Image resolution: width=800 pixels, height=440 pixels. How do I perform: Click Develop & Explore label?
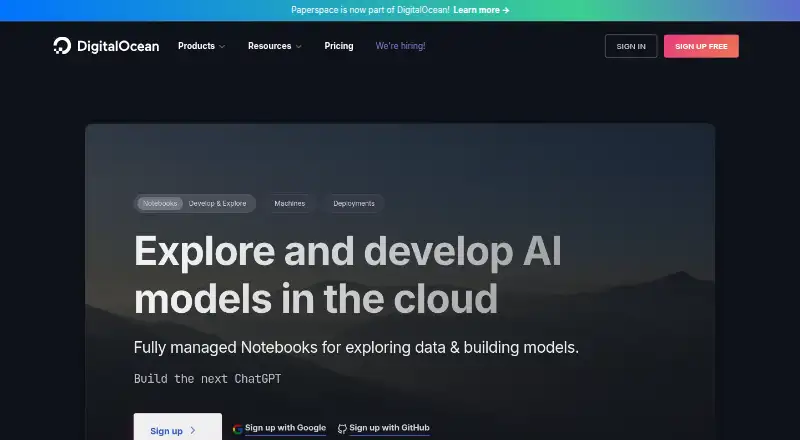[x=217, y=203]
